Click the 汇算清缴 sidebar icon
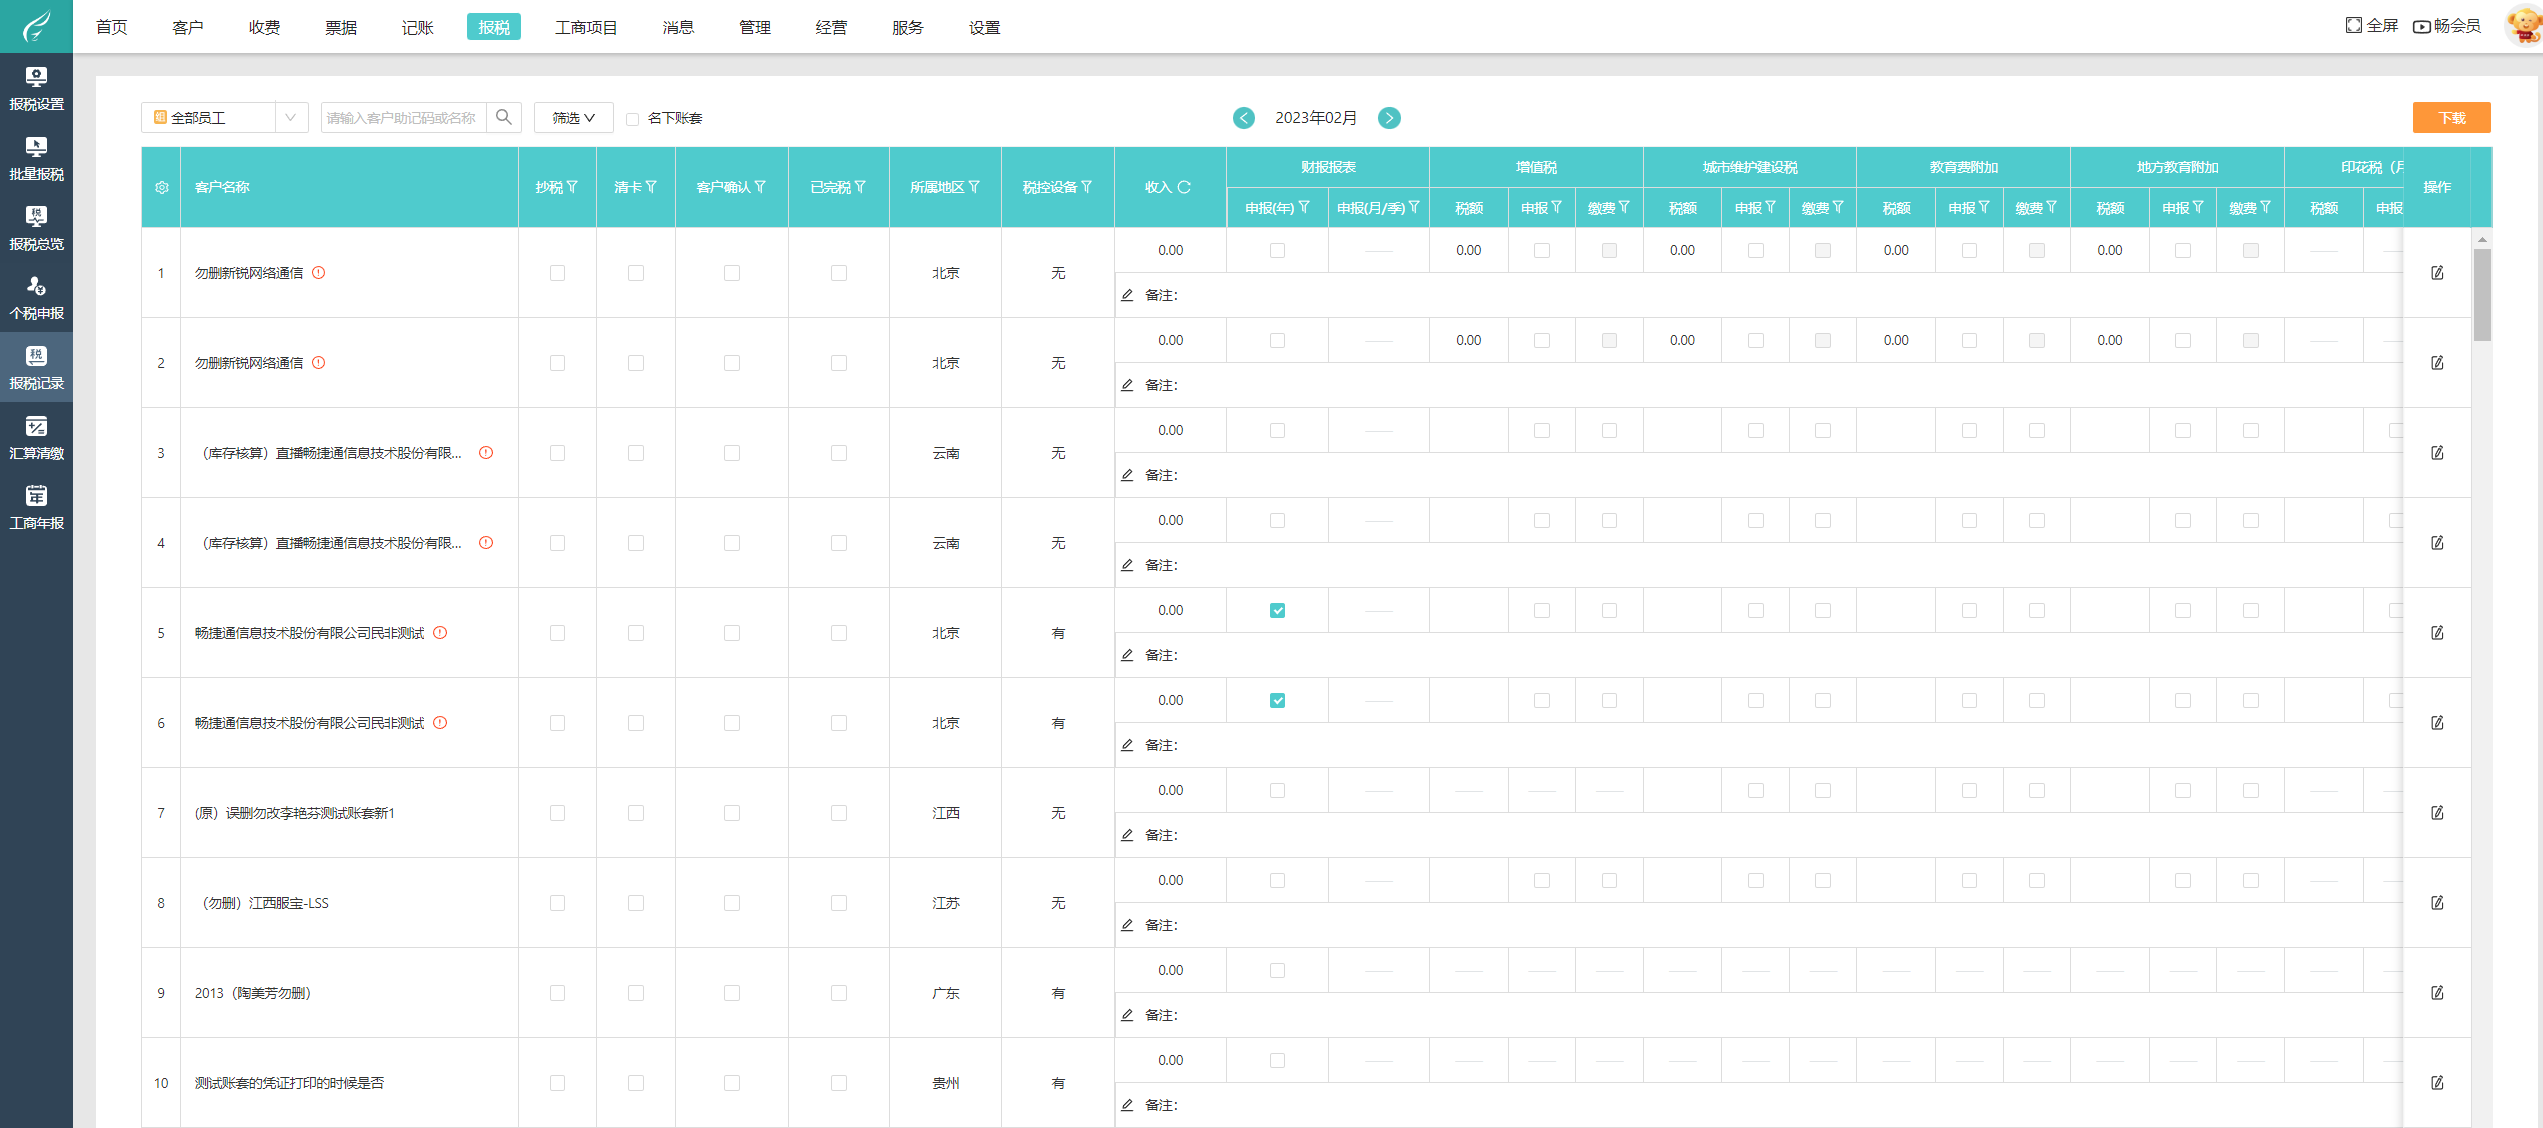 point(36,441)
